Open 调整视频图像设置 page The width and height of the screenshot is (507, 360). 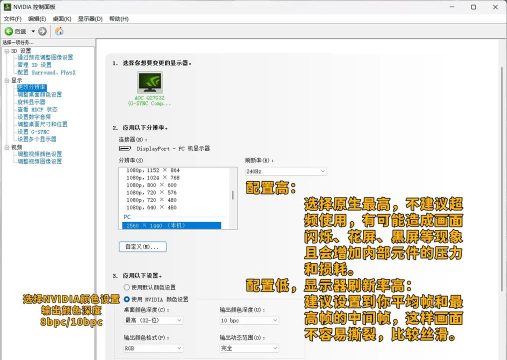pyautogui.click(x=40, y=161)
